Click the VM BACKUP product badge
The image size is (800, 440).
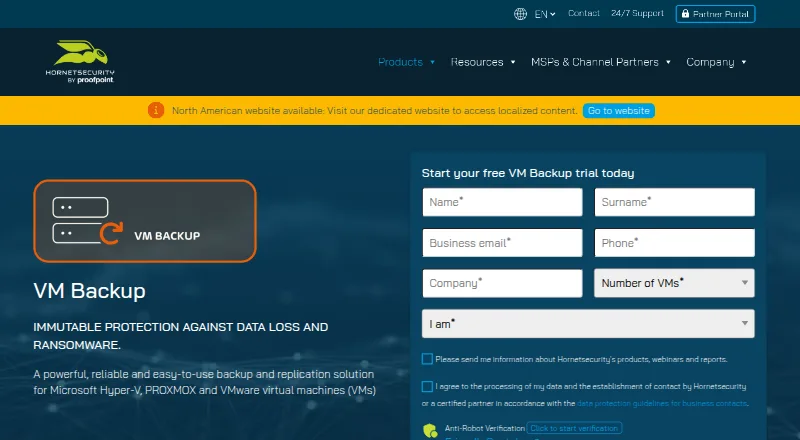coord(145,221)
